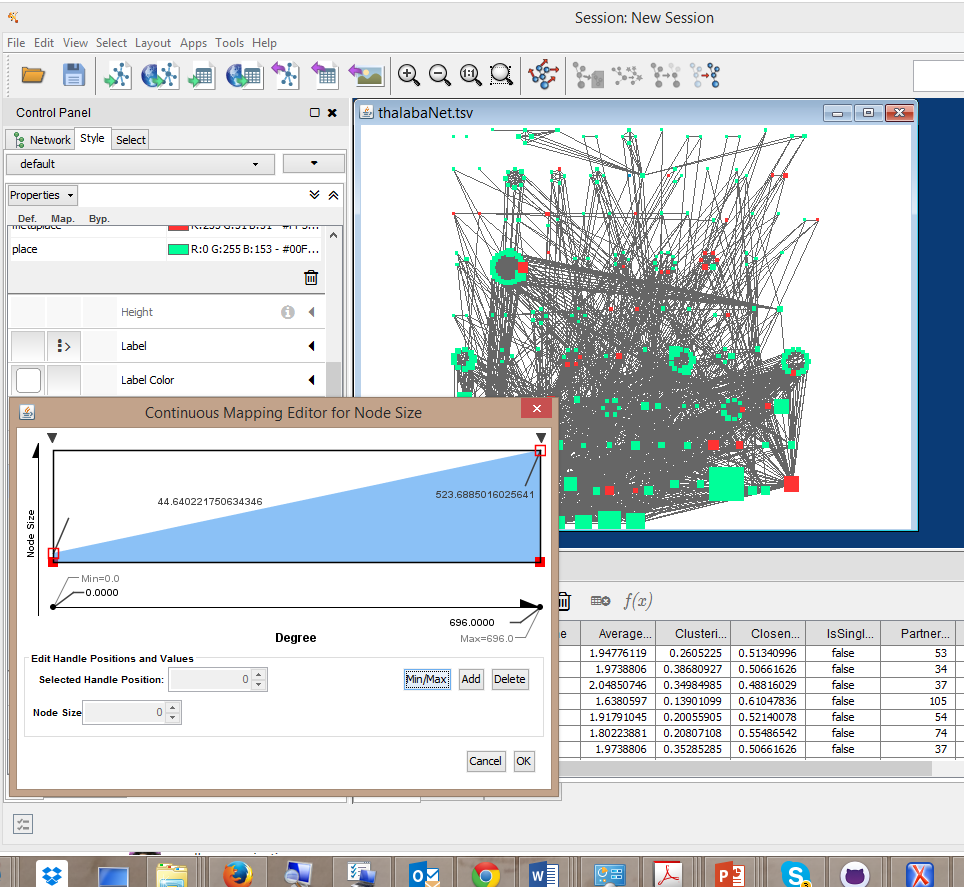Collapse all style property entries with double chevron

pyautogui.click(x=333, y=195)
